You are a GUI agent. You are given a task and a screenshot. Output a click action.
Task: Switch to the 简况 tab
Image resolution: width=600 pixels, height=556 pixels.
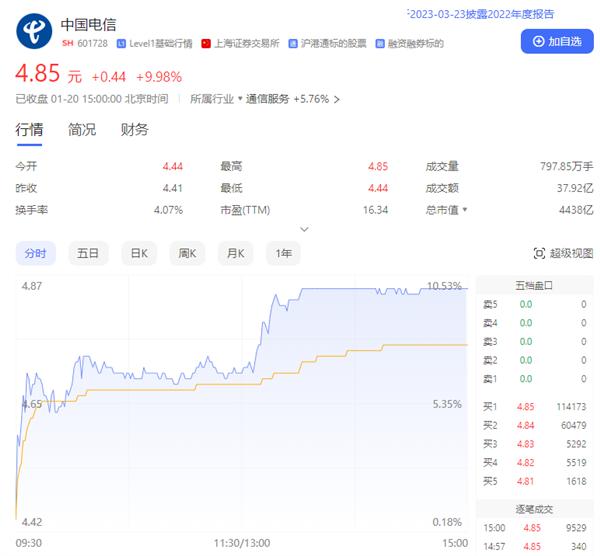(82, 130)
